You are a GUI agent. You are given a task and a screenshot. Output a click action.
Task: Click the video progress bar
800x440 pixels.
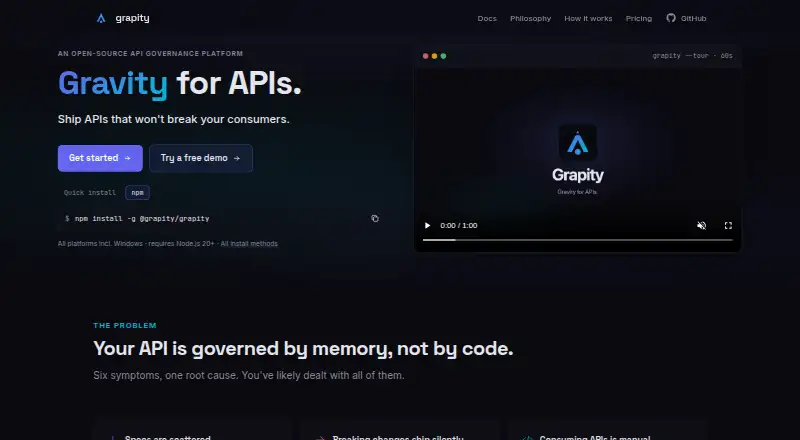(578, 240)
